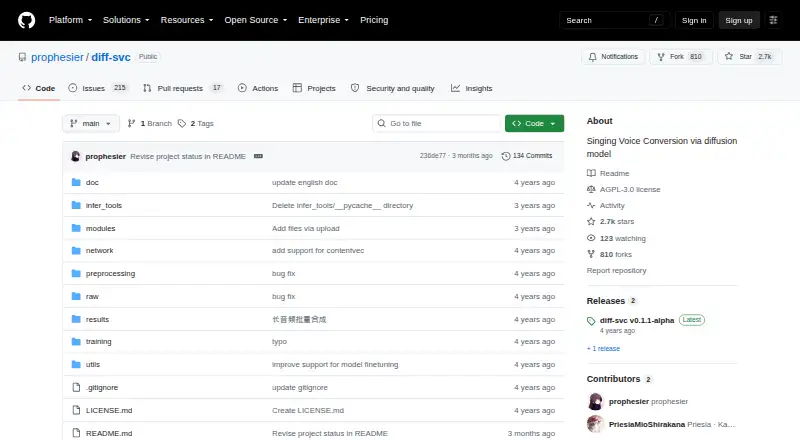Open the Enterprise dropdown menu

[323, 20]
